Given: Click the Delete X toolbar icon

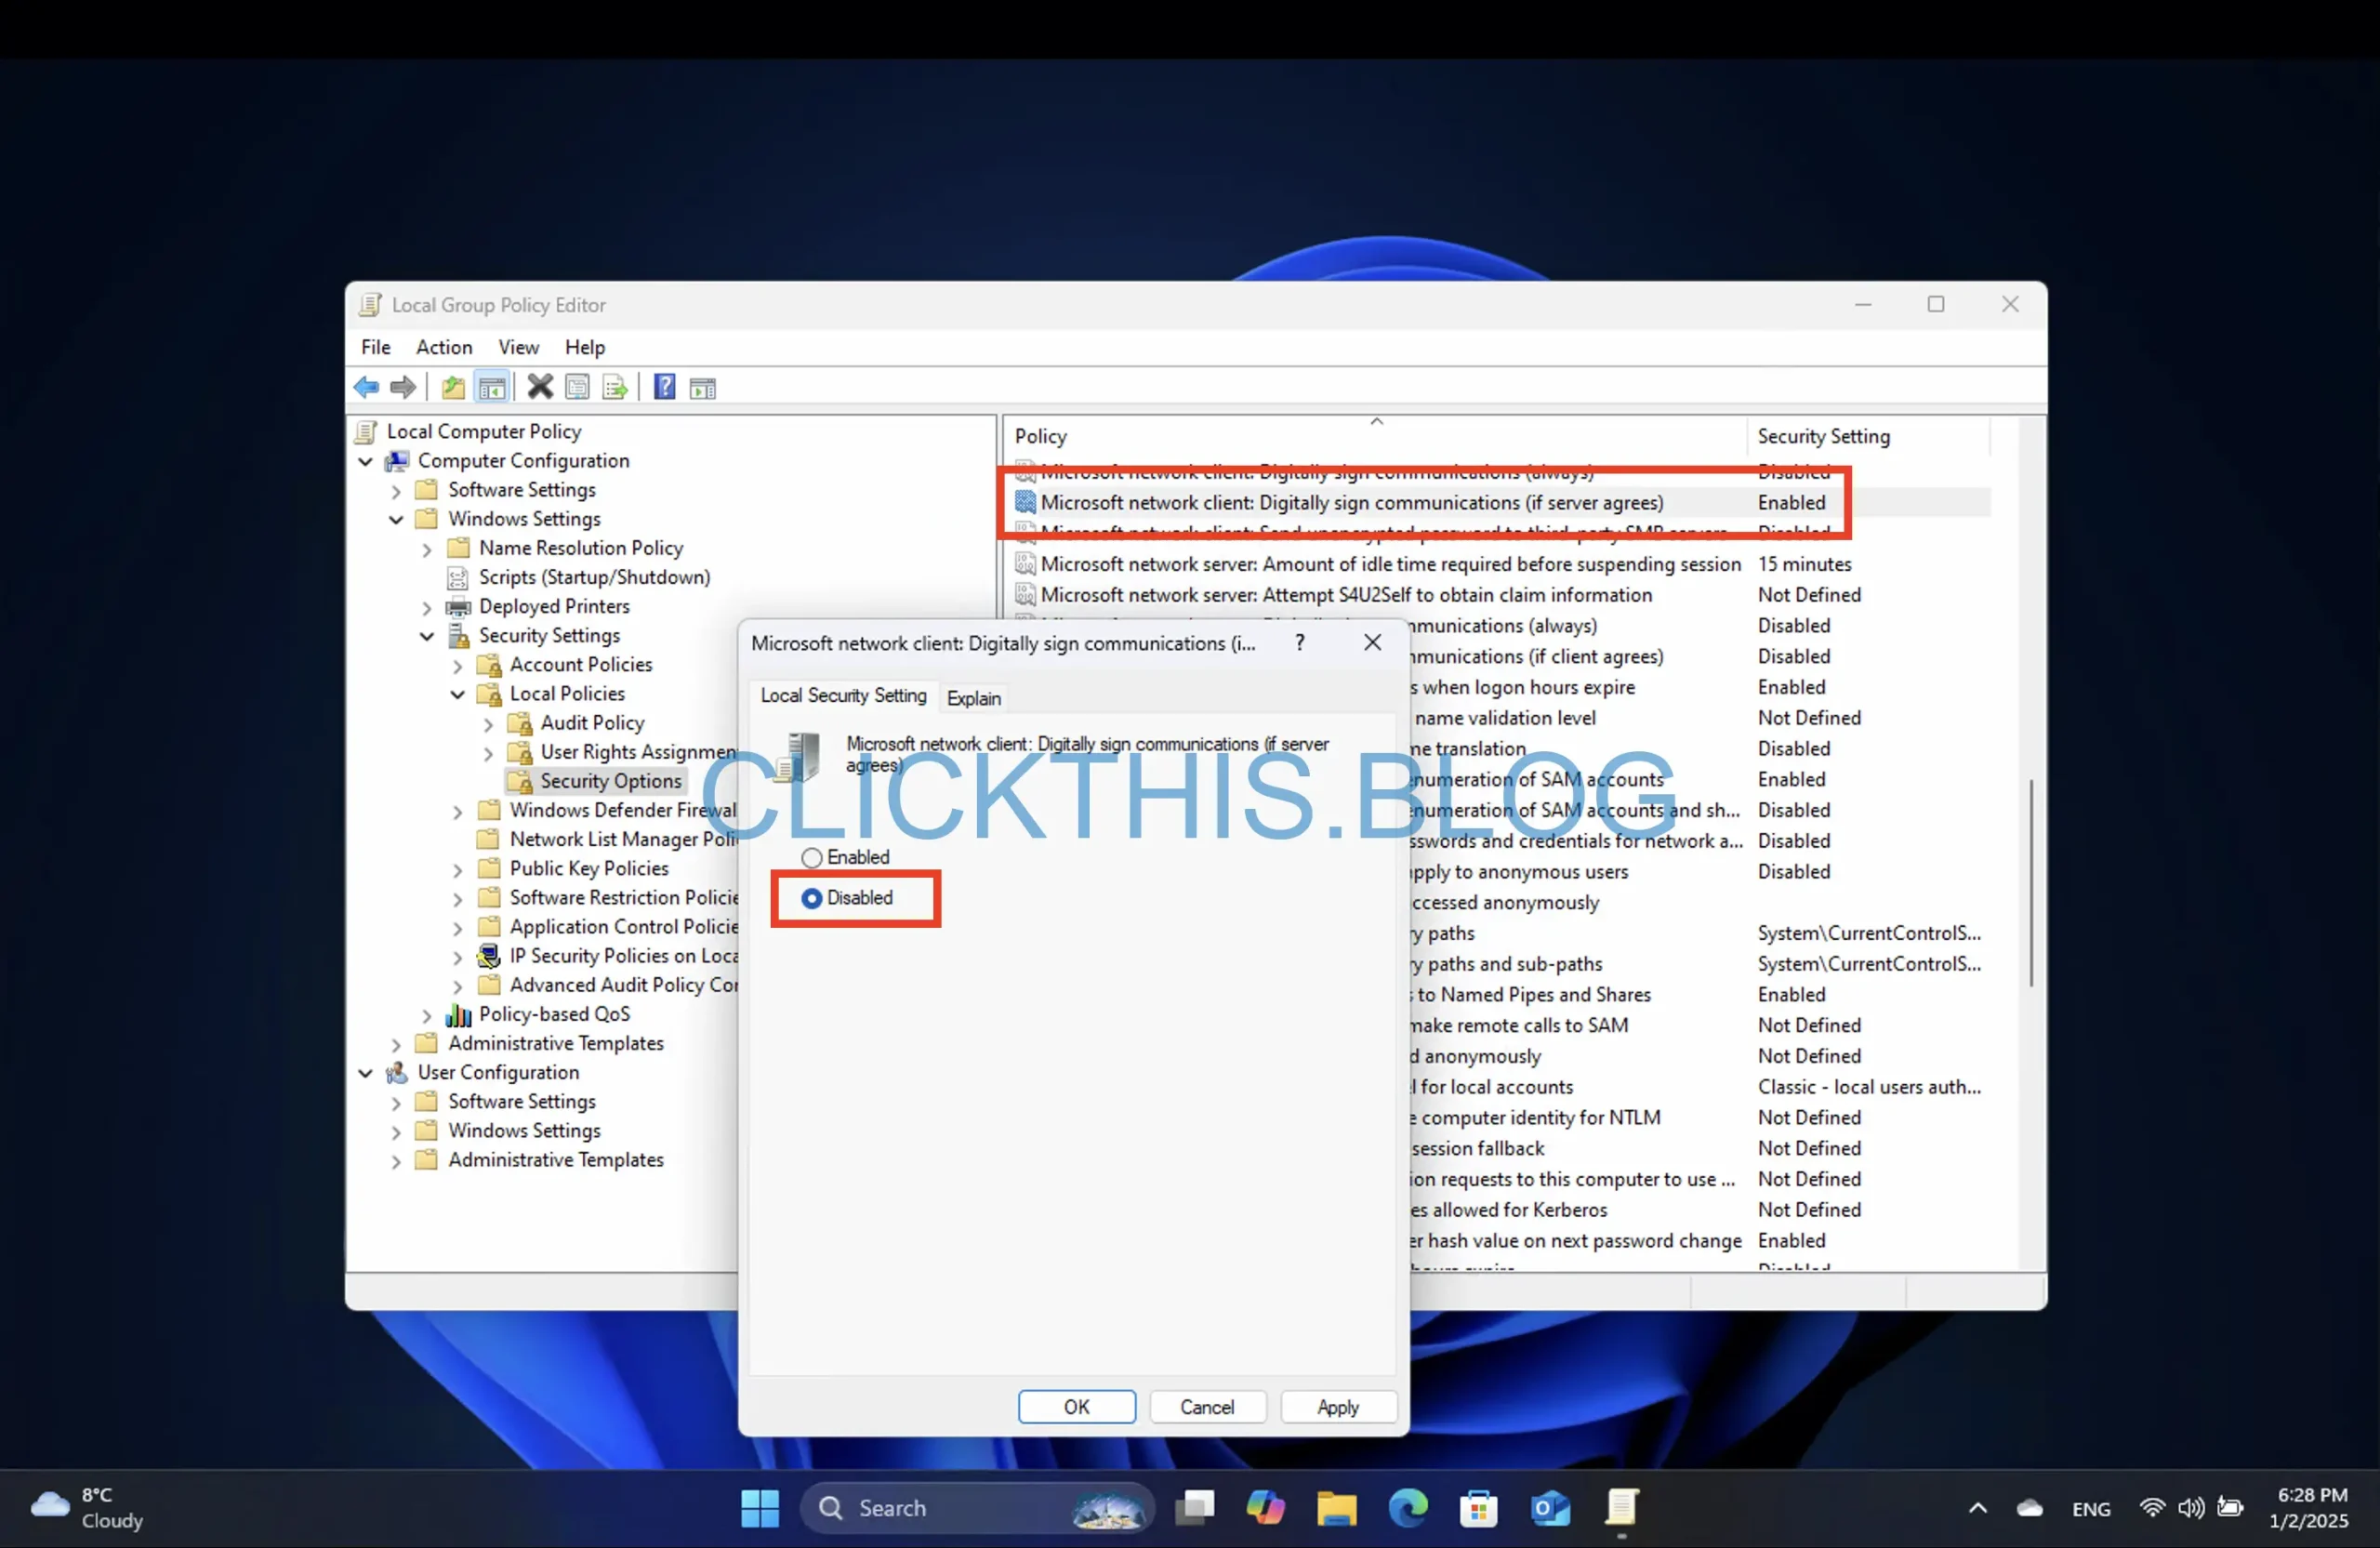Looking at the screenshot, I should pyautogui.click(x=540, y=387).
